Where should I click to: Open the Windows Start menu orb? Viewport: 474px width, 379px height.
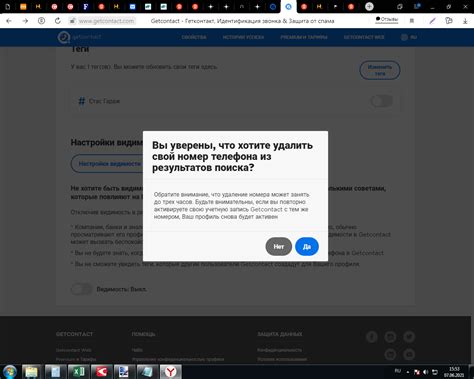pyautogui.click(x=10, y=372)
